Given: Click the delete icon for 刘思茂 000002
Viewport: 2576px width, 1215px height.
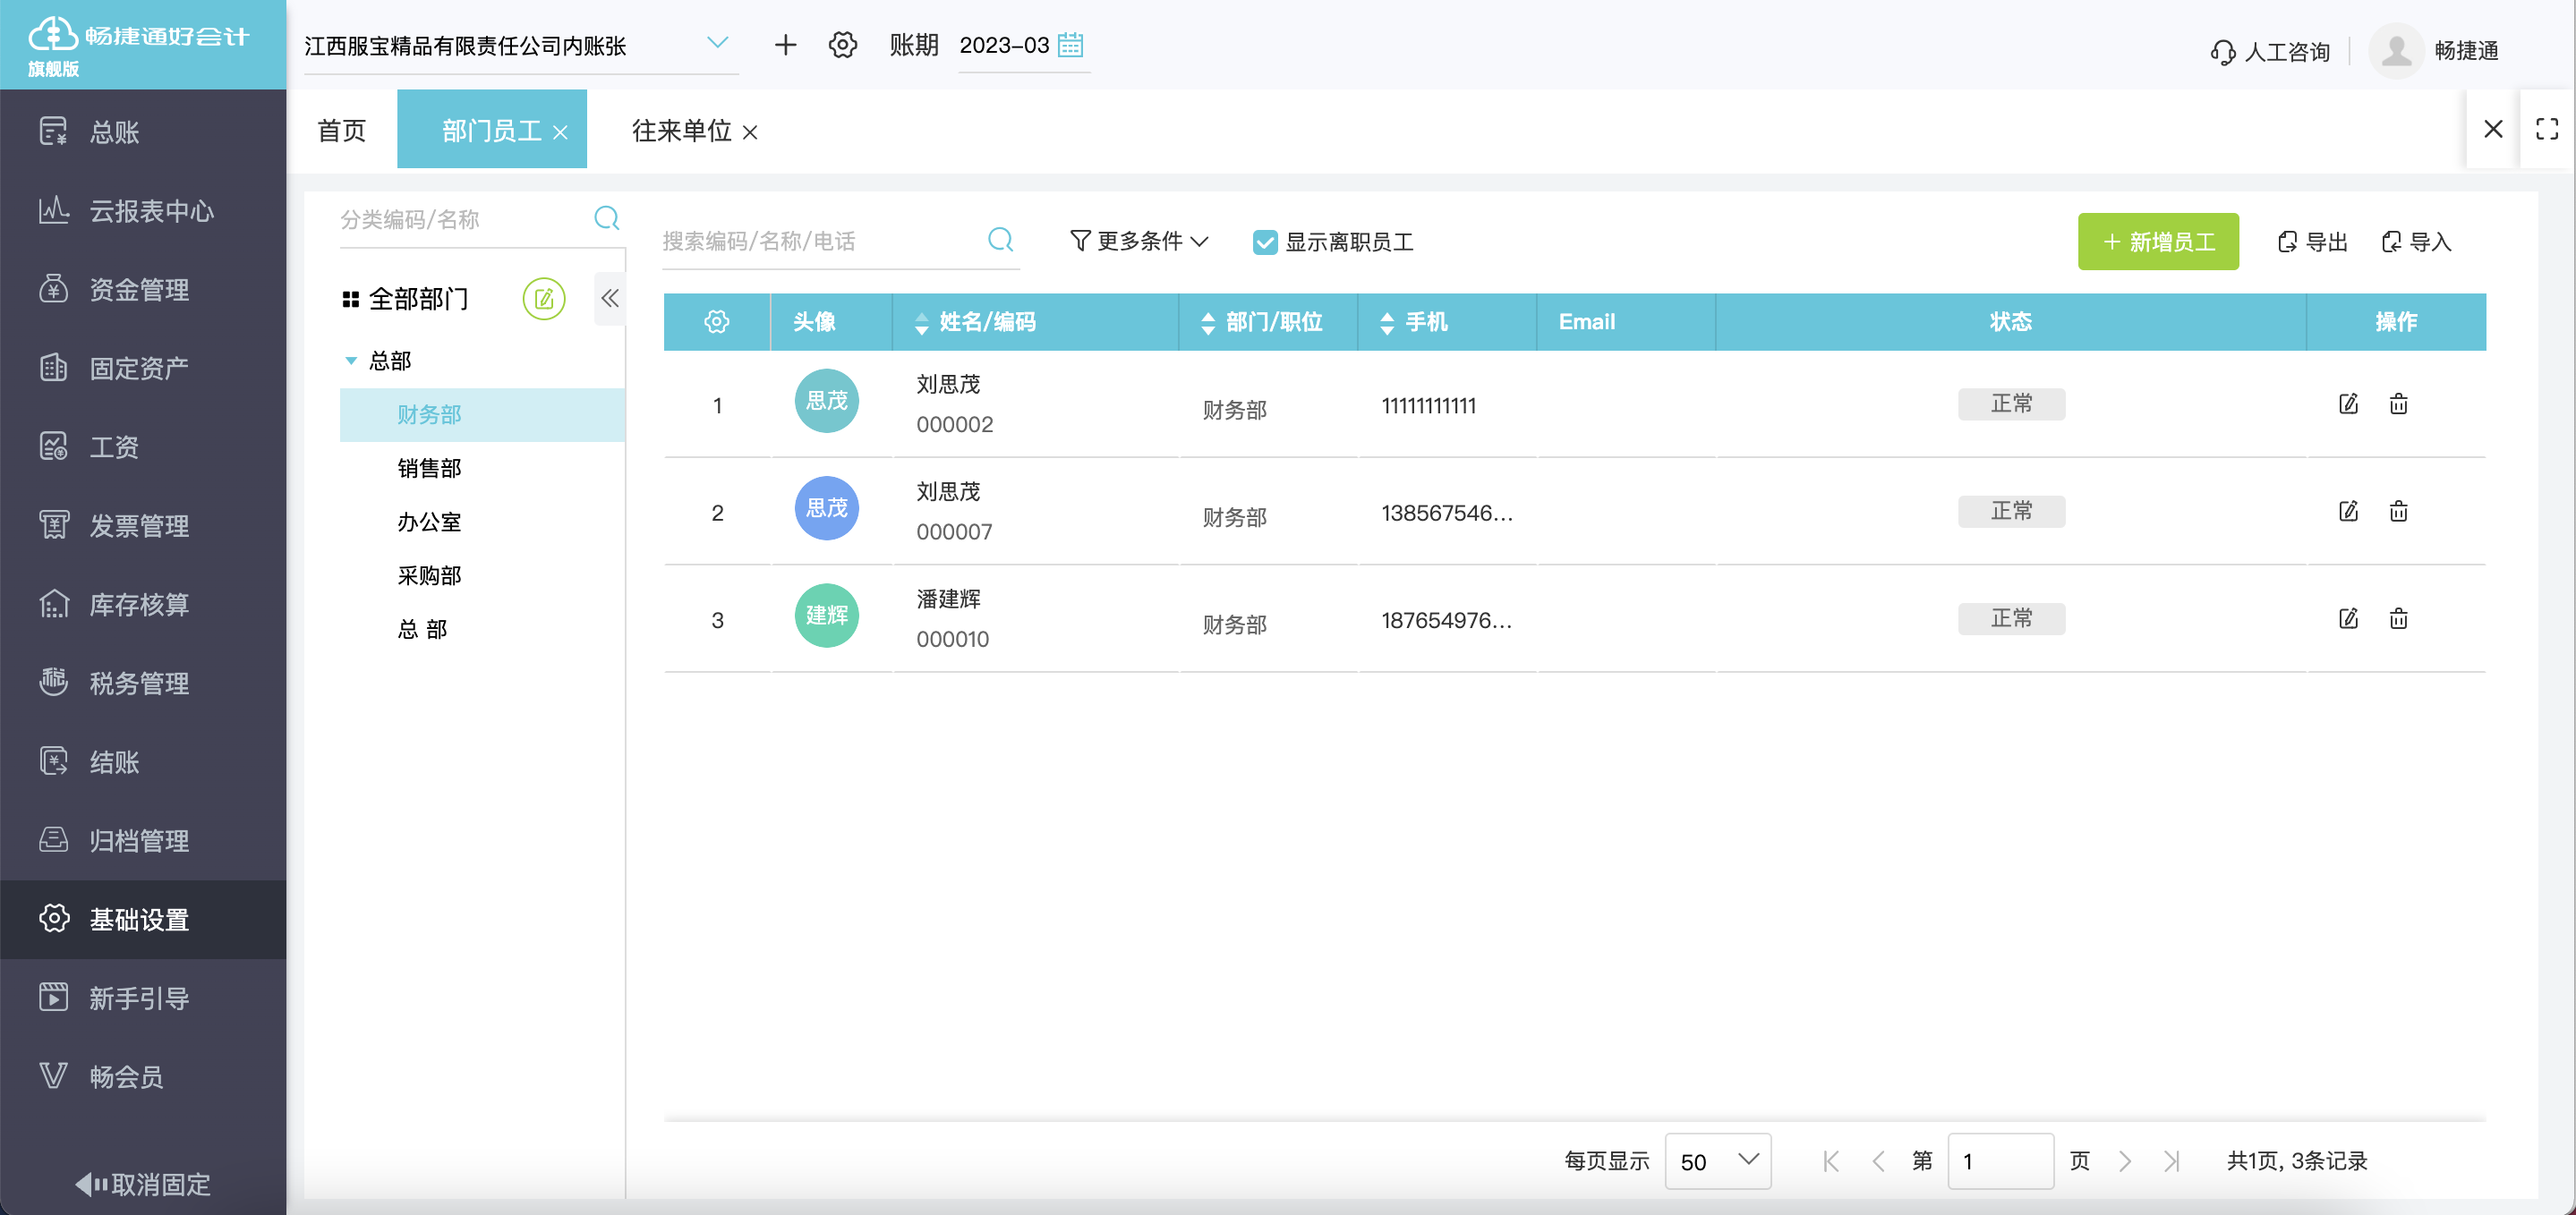Looking at the screenshot, I should pos(2399,403).
